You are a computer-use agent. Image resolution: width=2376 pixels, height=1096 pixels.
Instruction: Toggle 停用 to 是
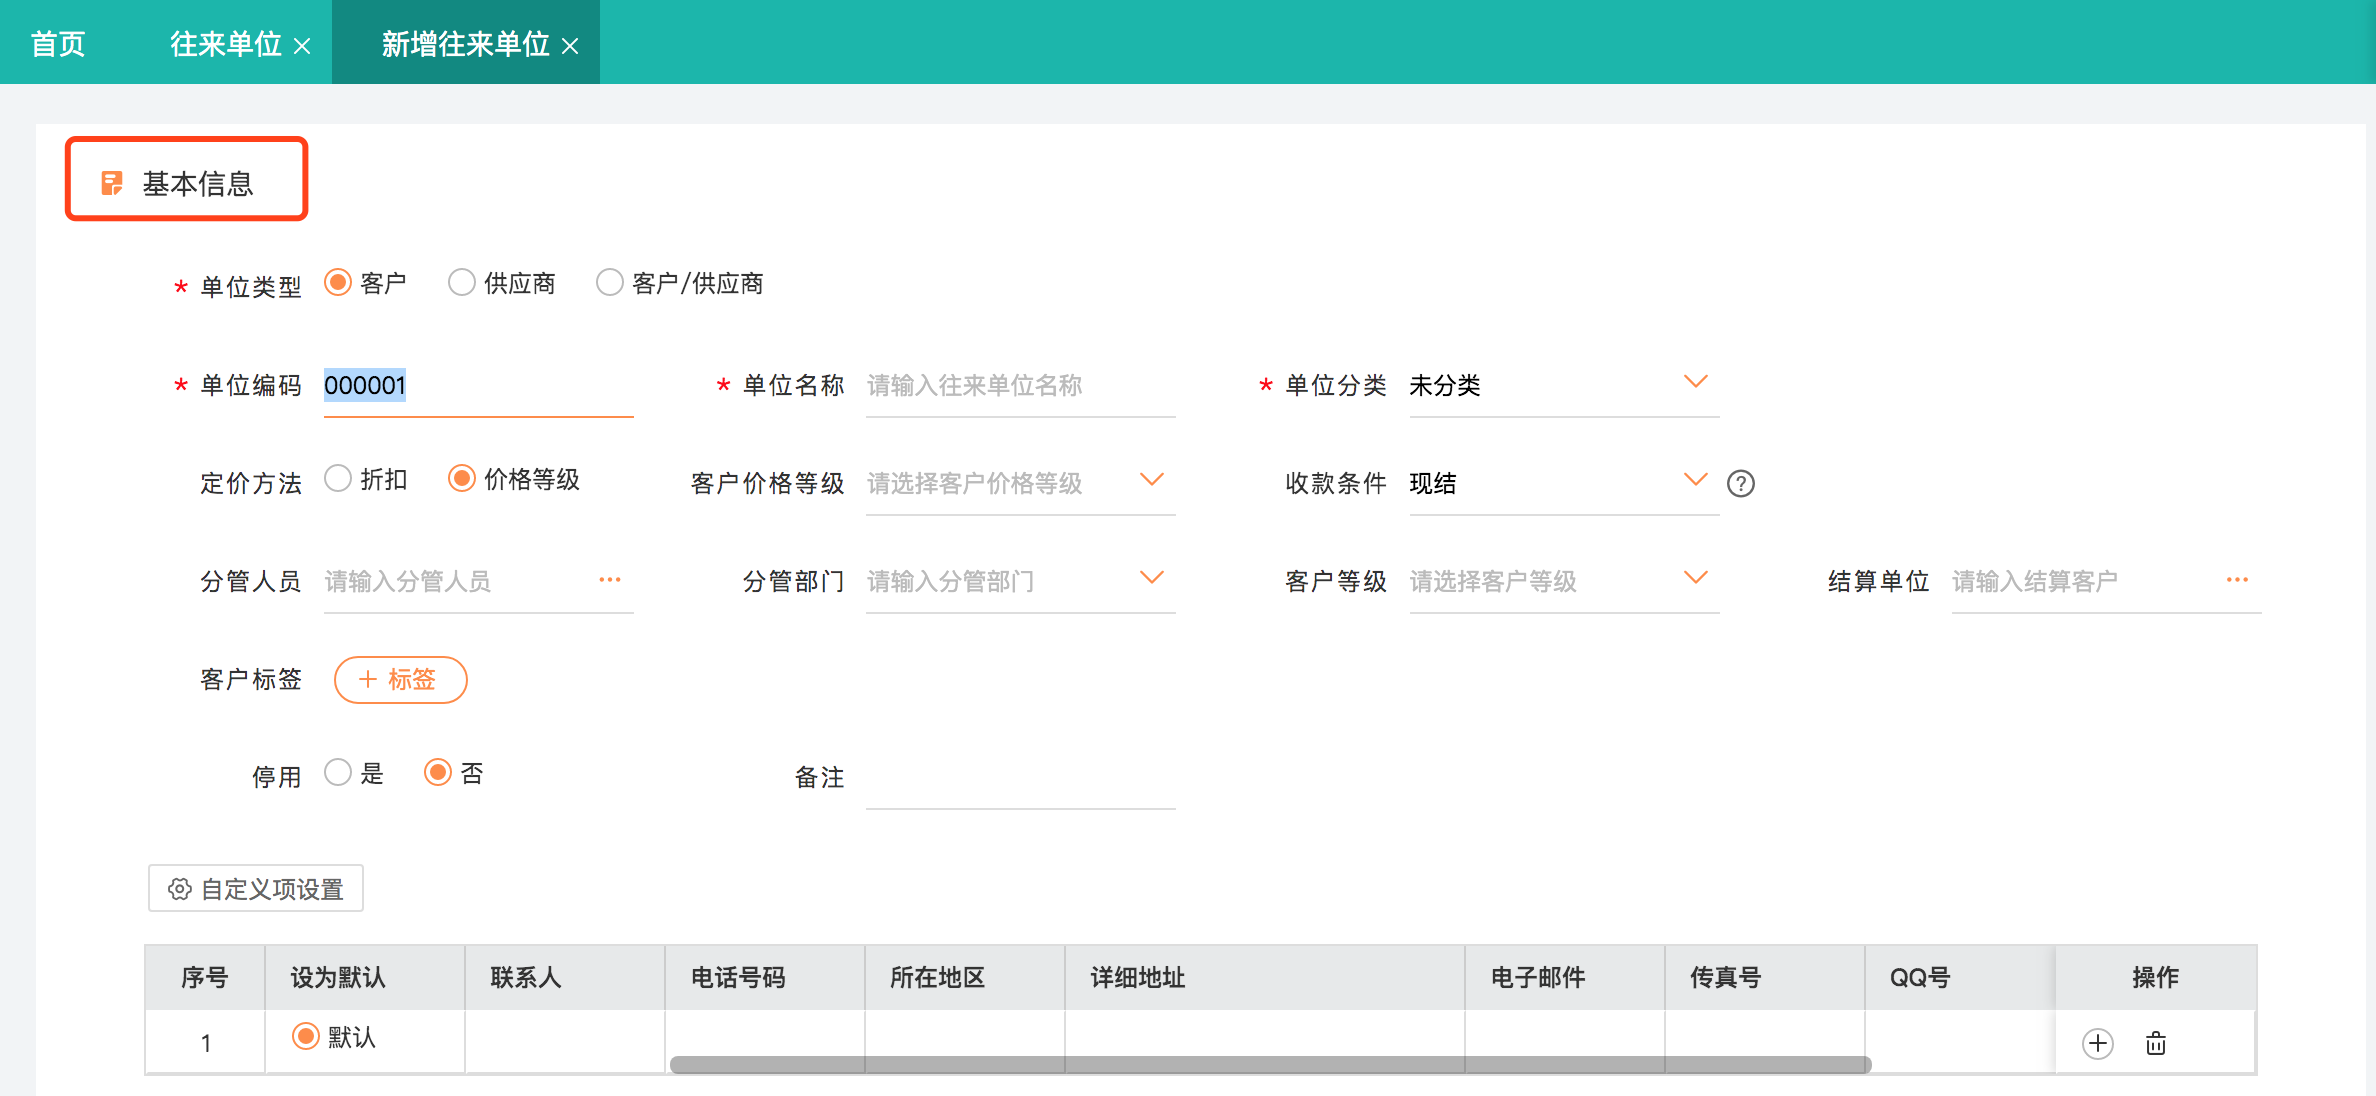coord(336,775)
